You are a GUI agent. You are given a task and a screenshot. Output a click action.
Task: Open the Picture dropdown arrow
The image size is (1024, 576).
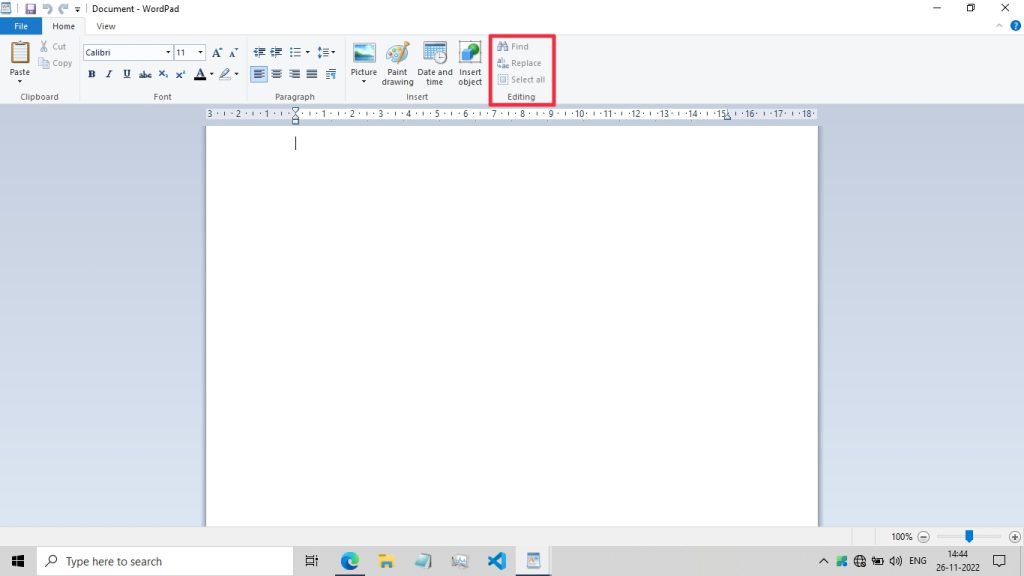pos(364,82)
